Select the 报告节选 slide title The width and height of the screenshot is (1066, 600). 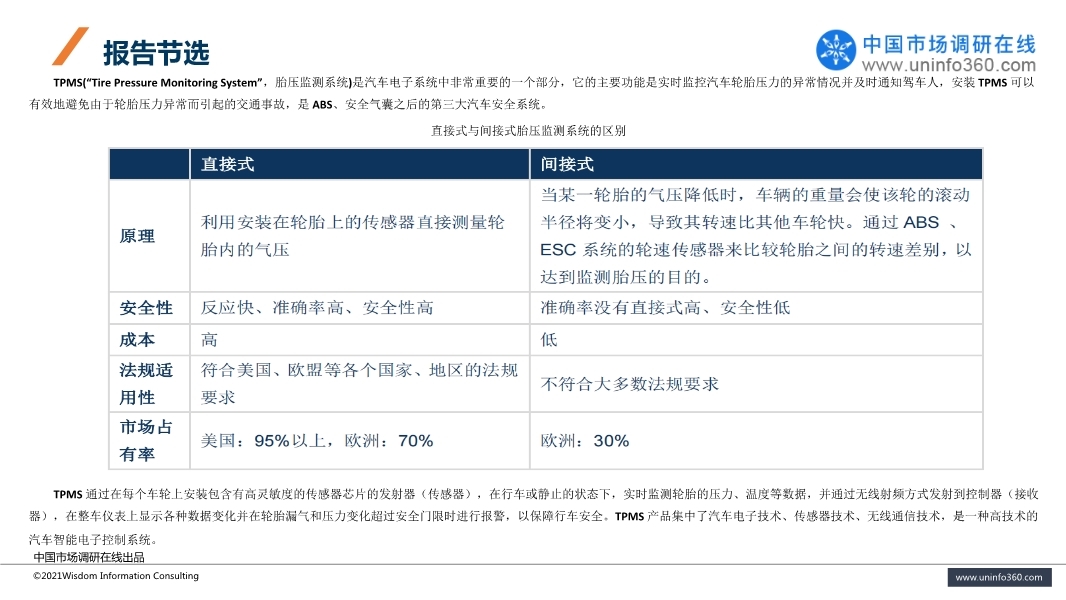click(x=156, y=52)
